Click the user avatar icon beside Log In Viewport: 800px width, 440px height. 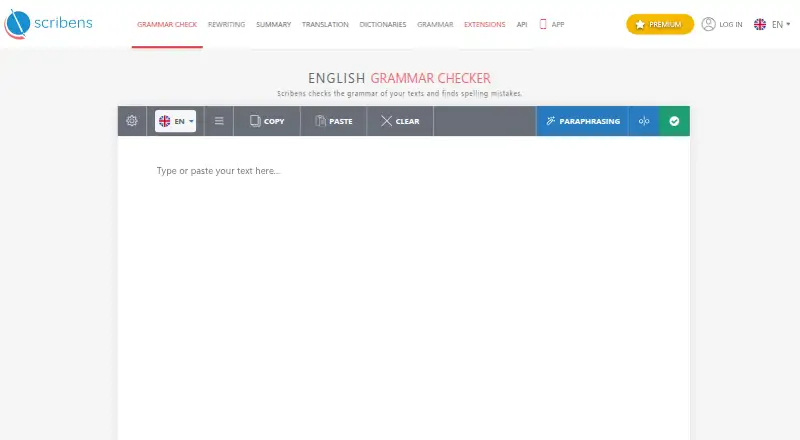point(709,24)
